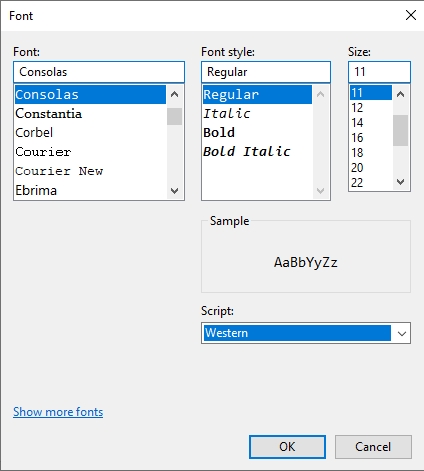424x471 pixels.
Task: Click down arrow of Size list scrollbar
Action: pyautogui.click(x=401, y=182)
